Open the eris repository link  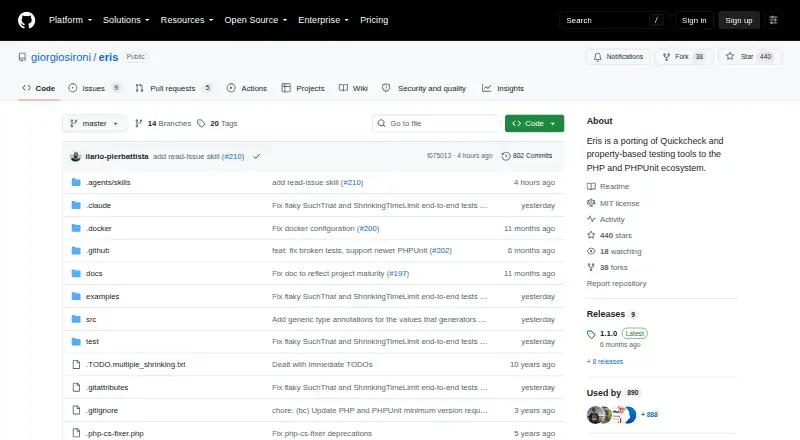108,57
